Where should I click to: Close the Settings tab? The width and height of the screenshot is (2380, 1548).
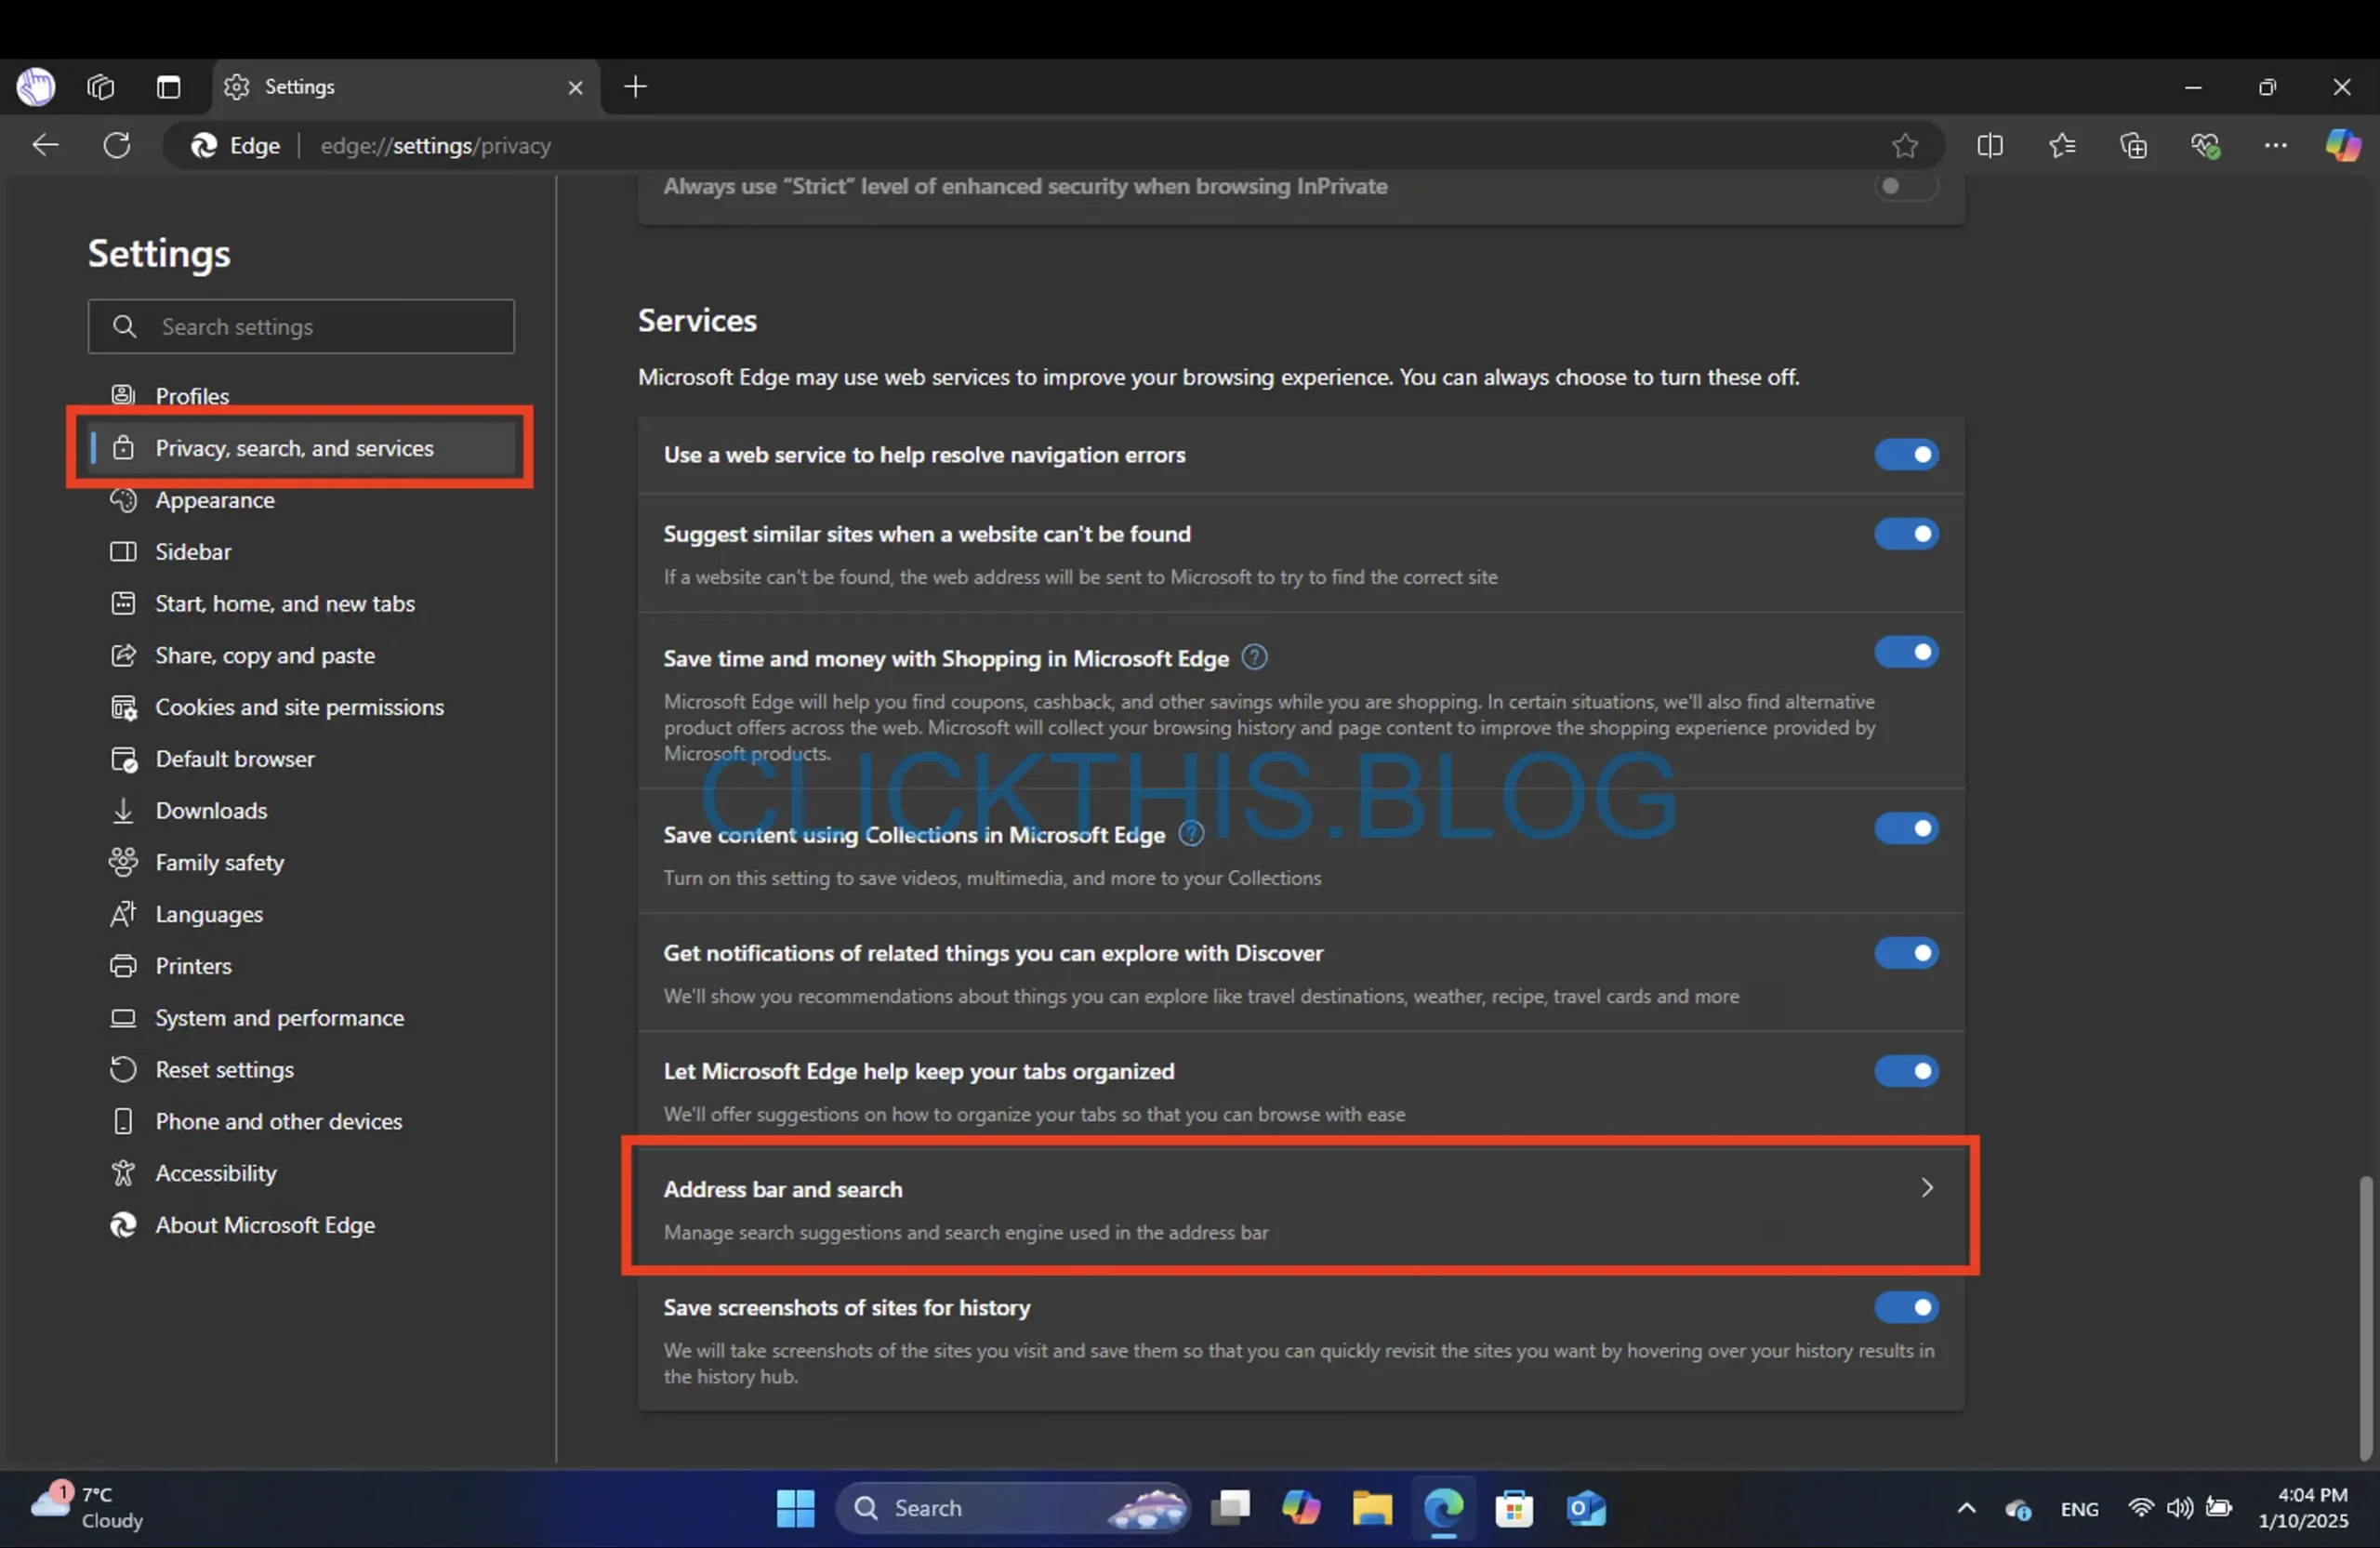(x=575, y=88)
